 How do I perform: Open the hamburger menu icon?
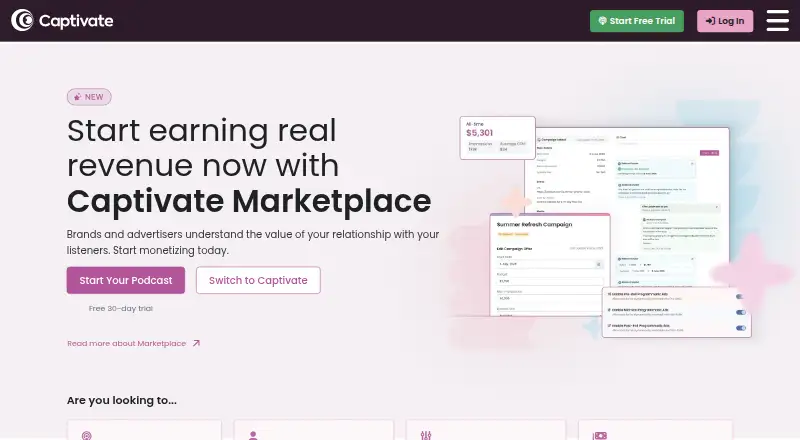[x=778, y=21]
